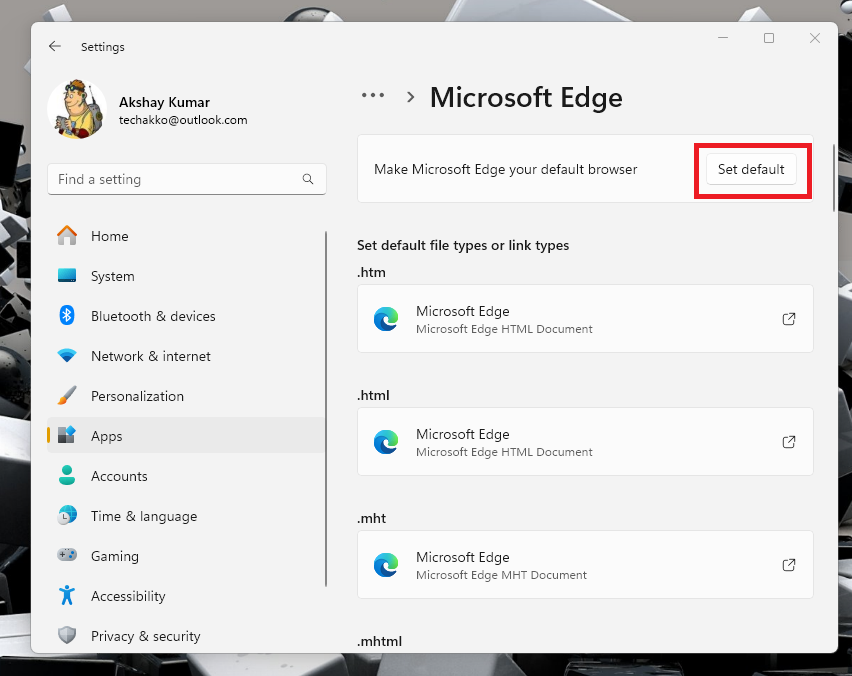Open the Network wifi icon
Screen dimensions: 852x676
coord(67,356)
